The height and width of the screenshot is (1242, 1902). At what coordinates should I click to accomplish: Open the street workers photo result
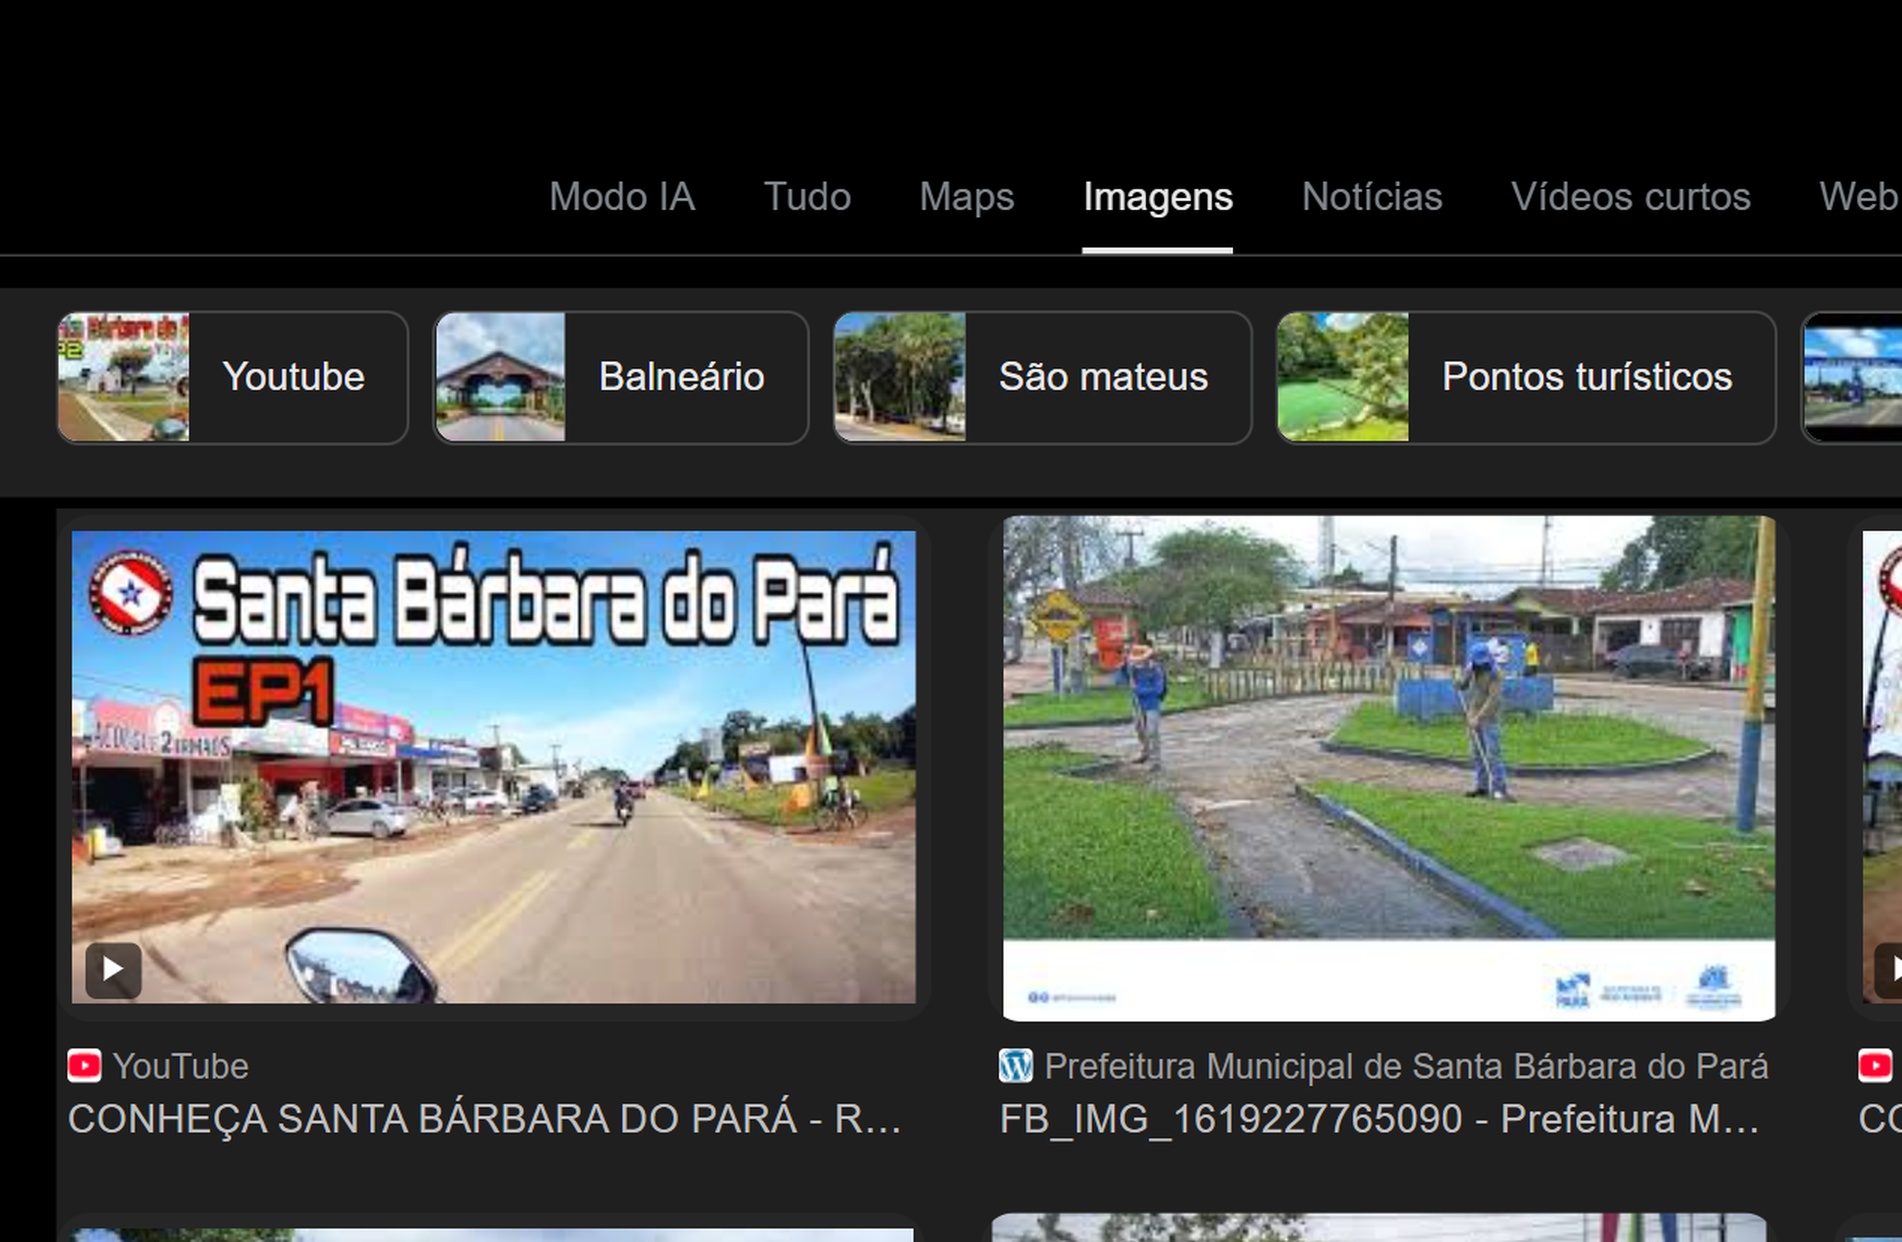point(1388,766)
